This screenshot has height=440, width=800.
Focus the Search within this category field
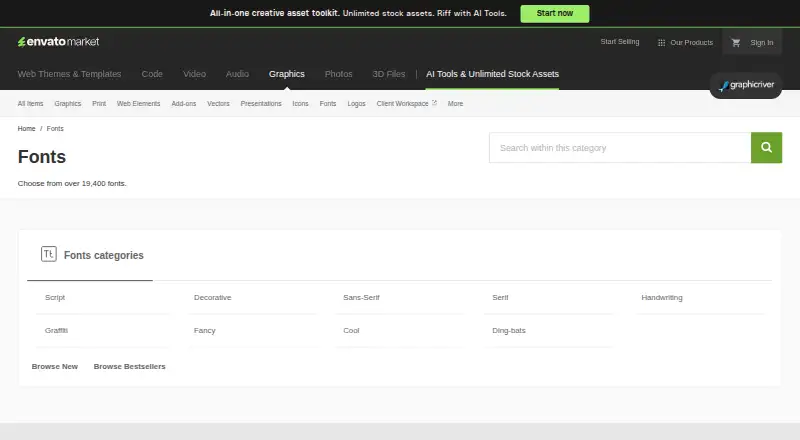(x=620, y=148)
